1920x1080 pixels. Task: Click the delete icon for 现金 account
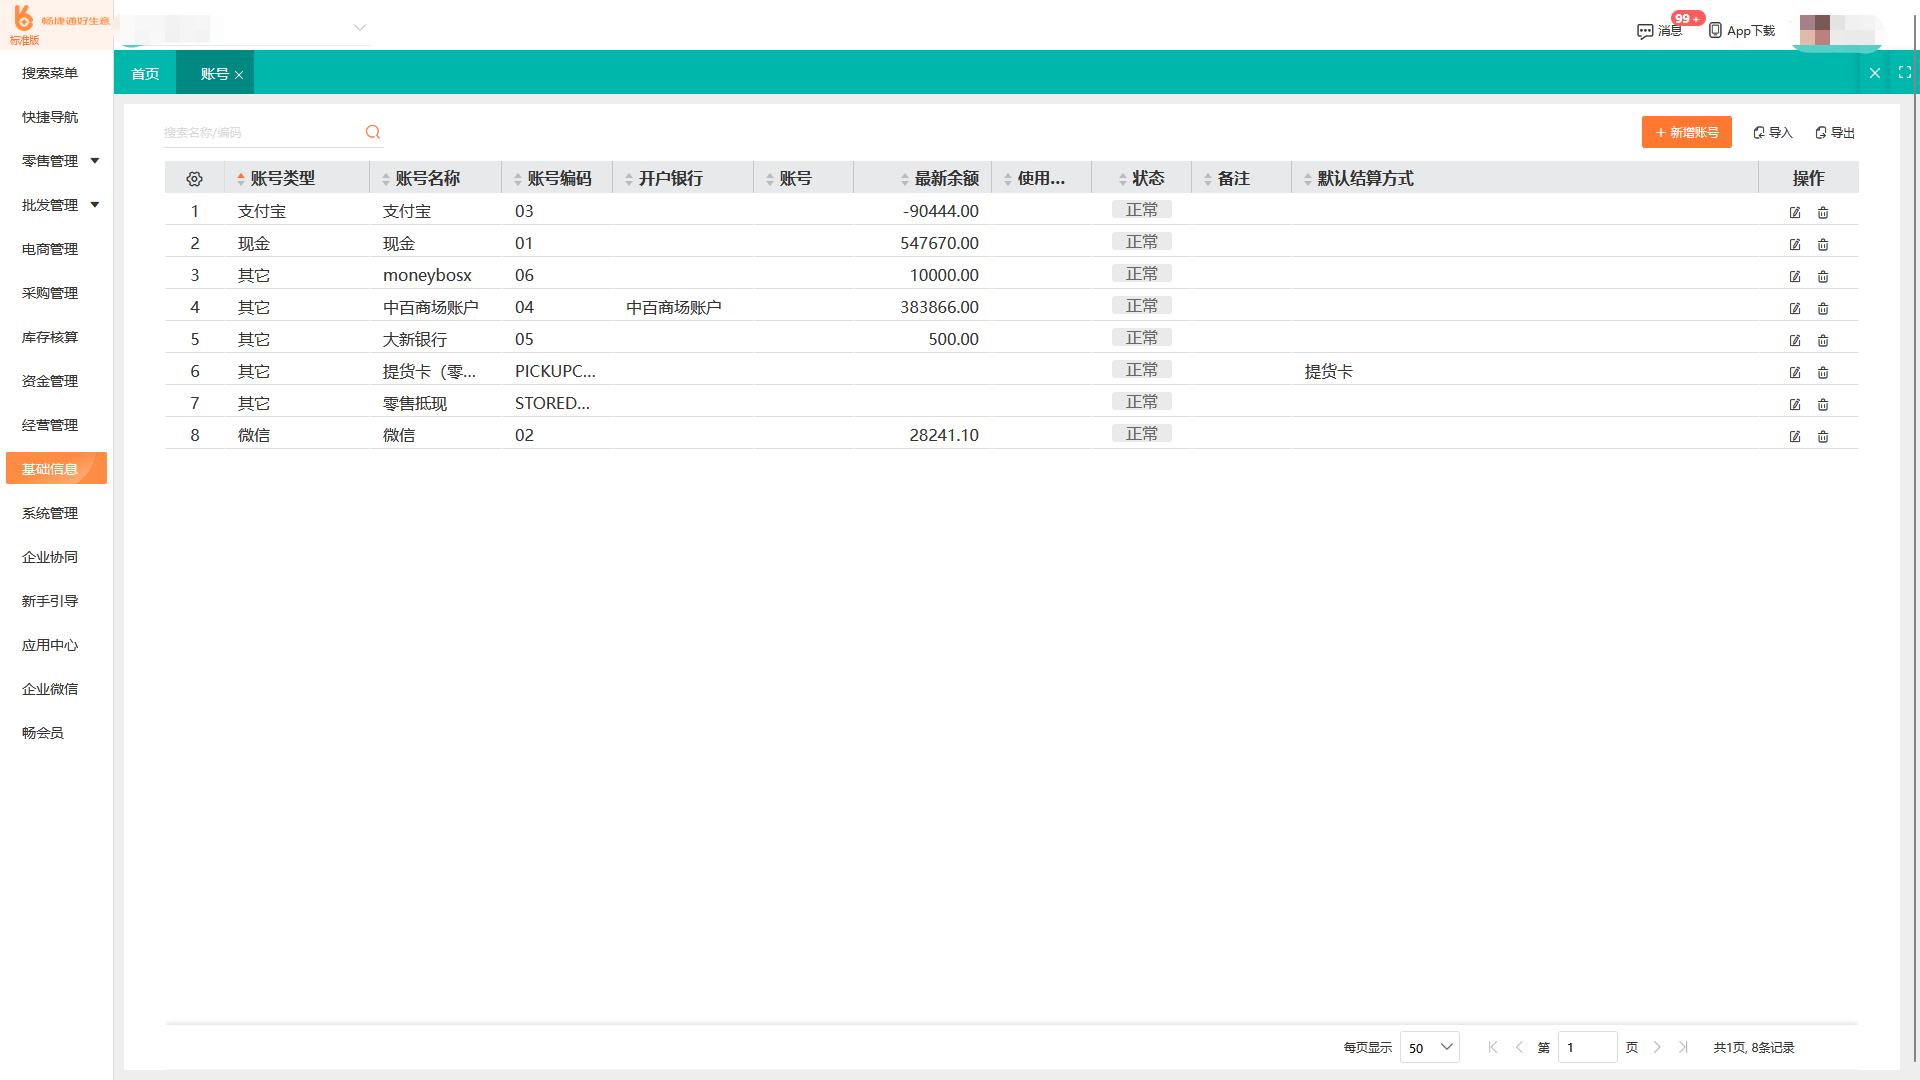1824,243
